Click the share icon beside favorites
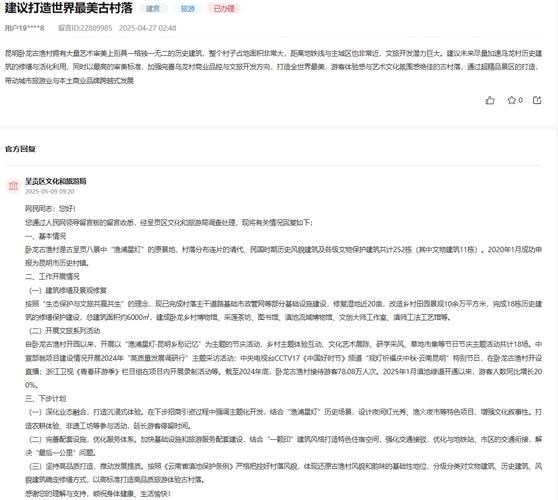 (x=537, y=100)
